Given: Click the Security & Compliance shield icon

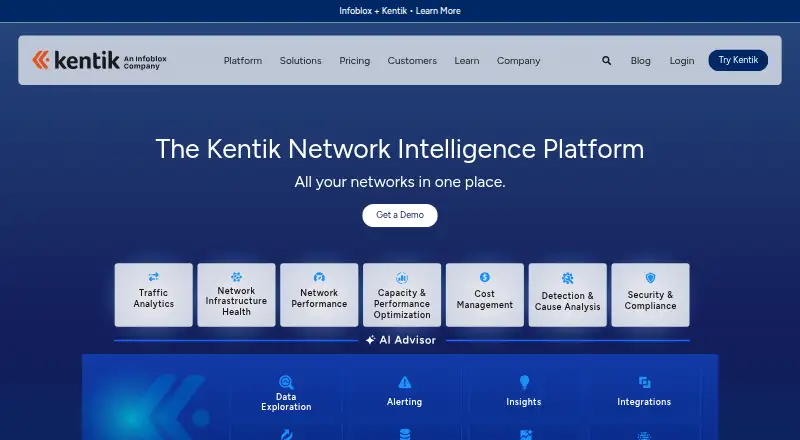Looking at the screenshot, I should click(650, 278).
